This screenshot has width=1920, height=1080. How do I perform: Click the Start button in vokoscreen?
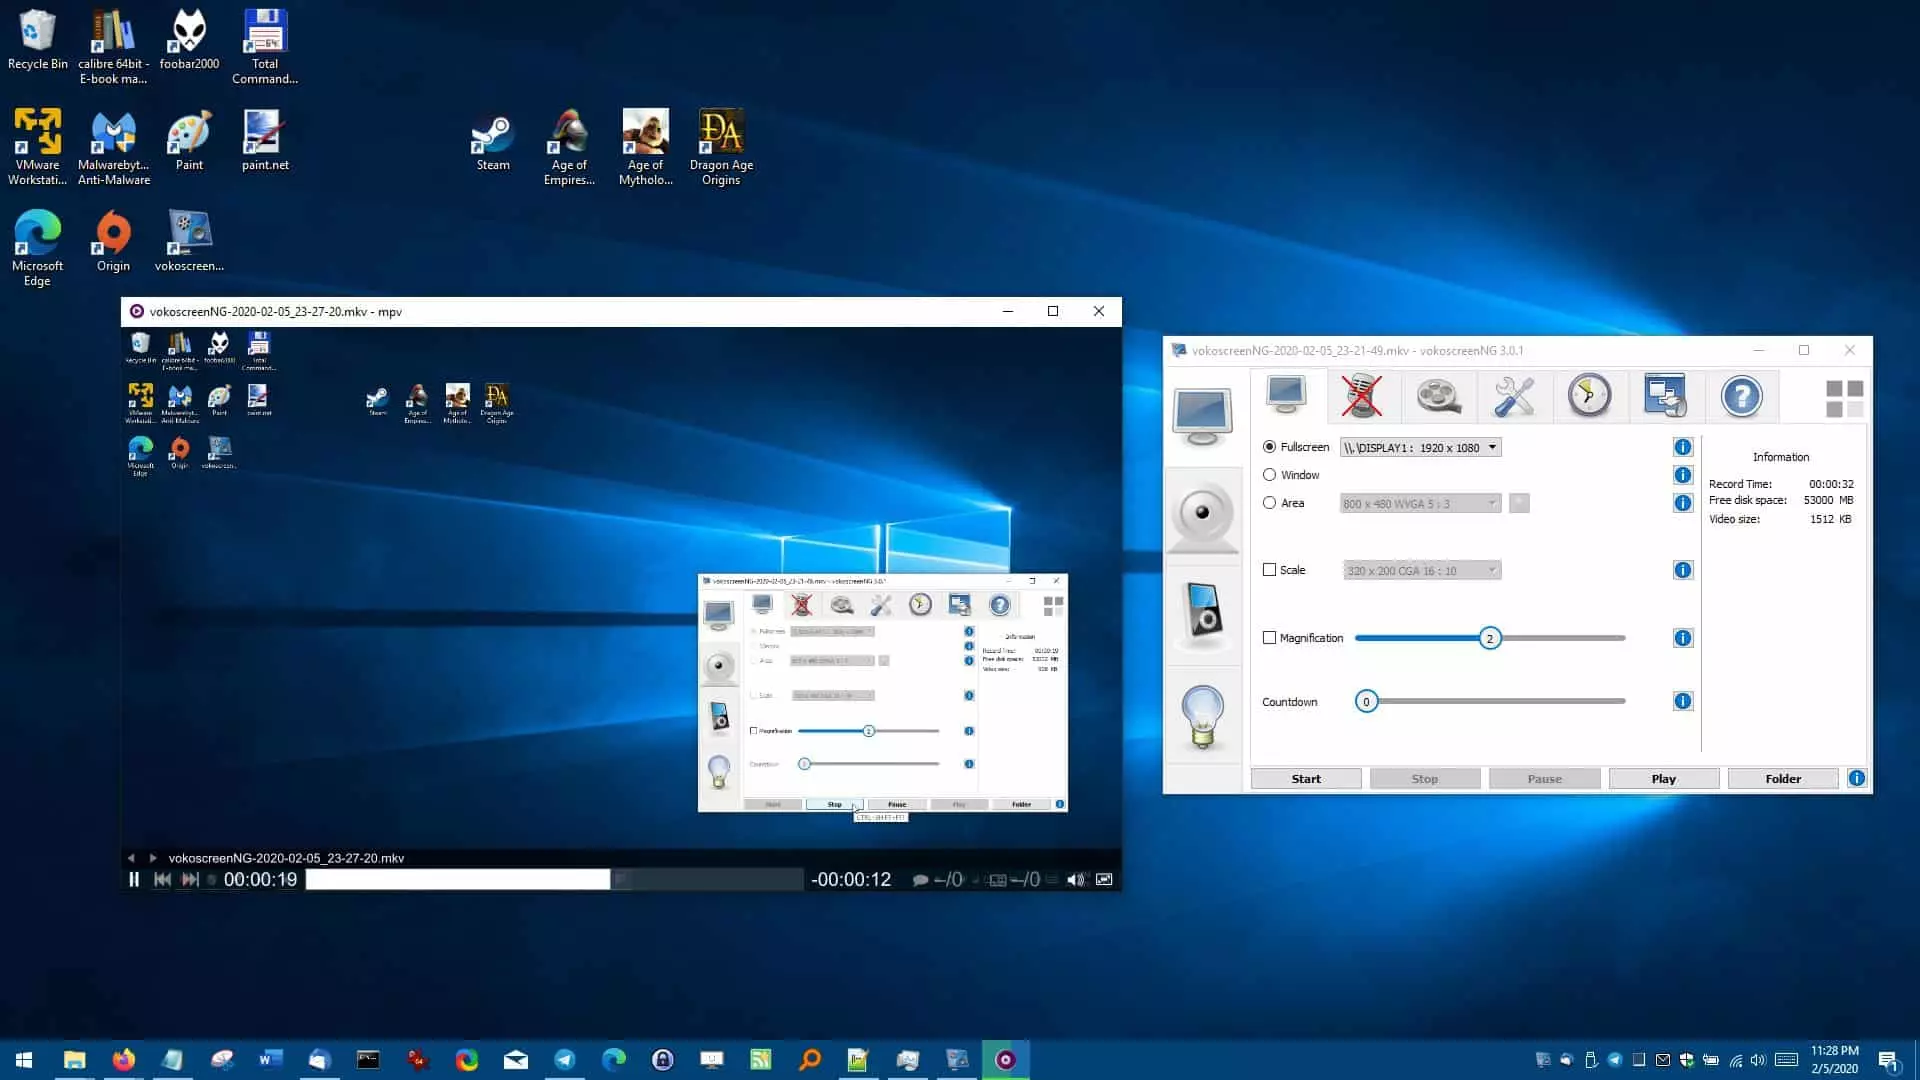coord(1304,778)
